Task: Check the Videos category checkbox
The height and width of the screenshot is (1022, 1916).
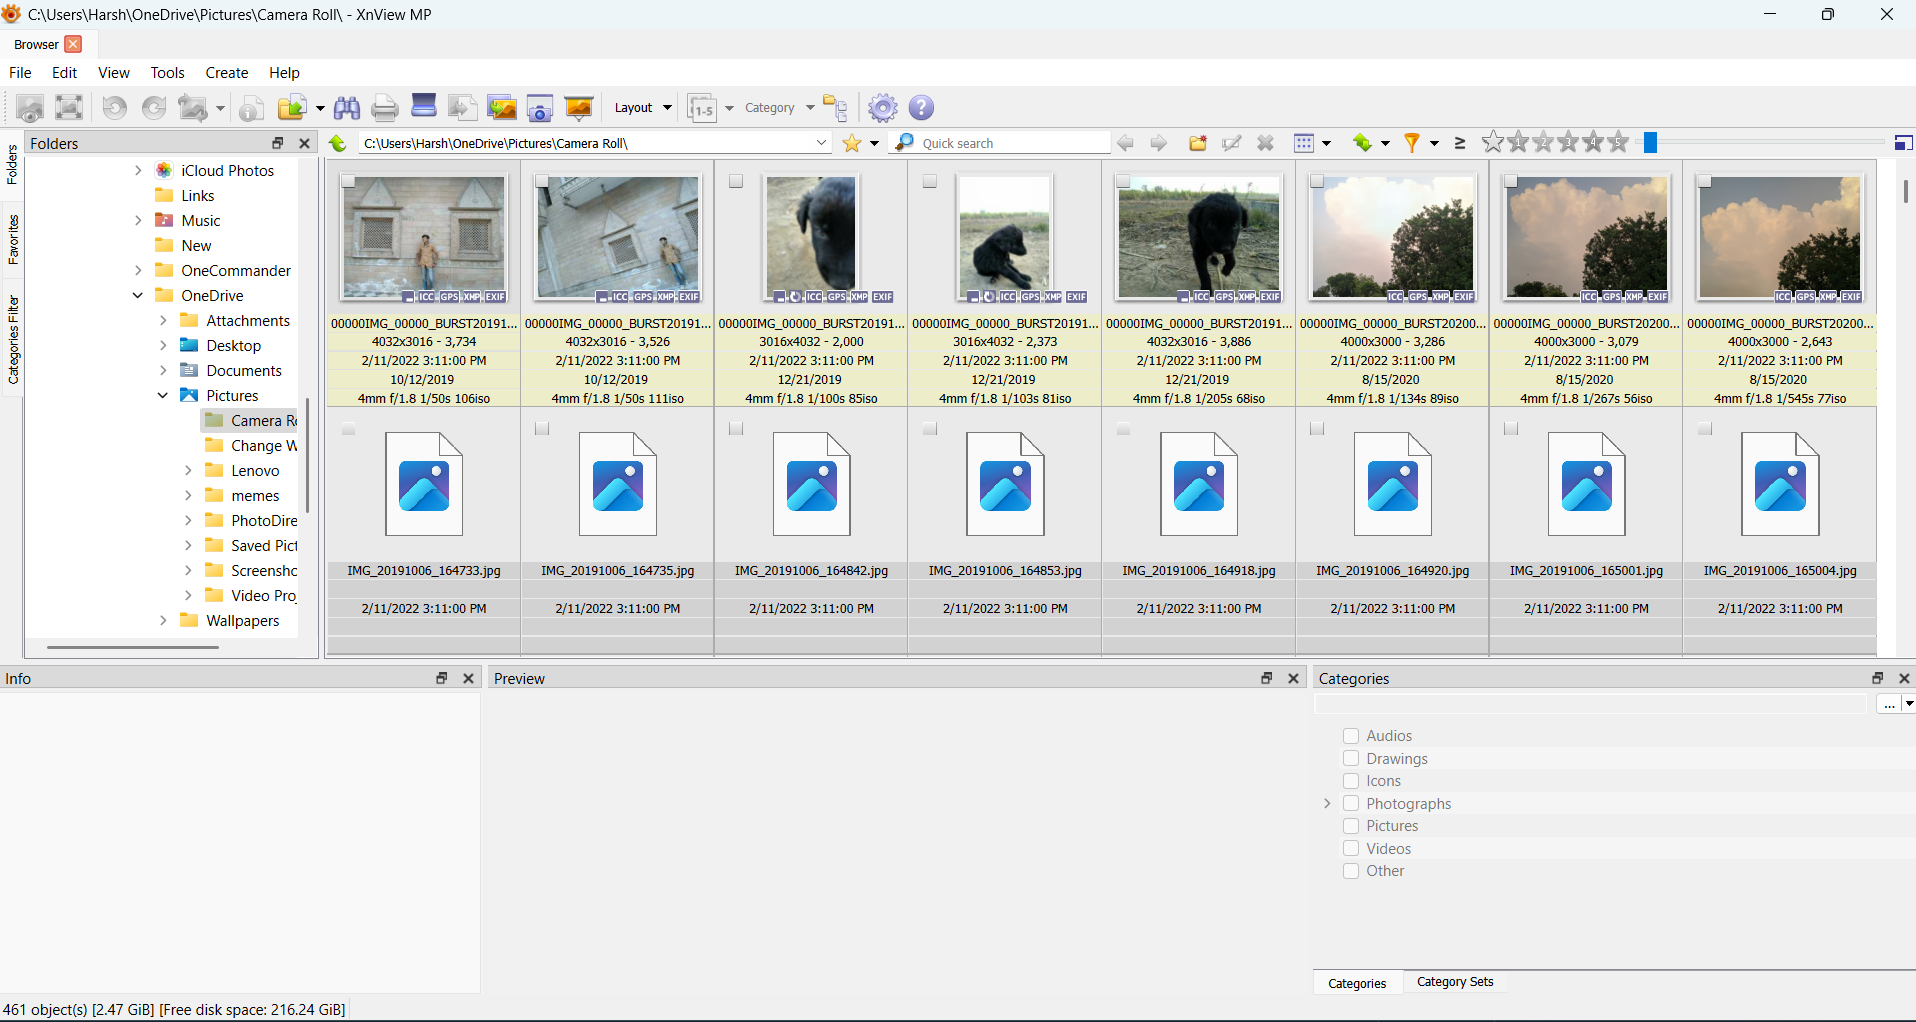Action: (1350, 848)
